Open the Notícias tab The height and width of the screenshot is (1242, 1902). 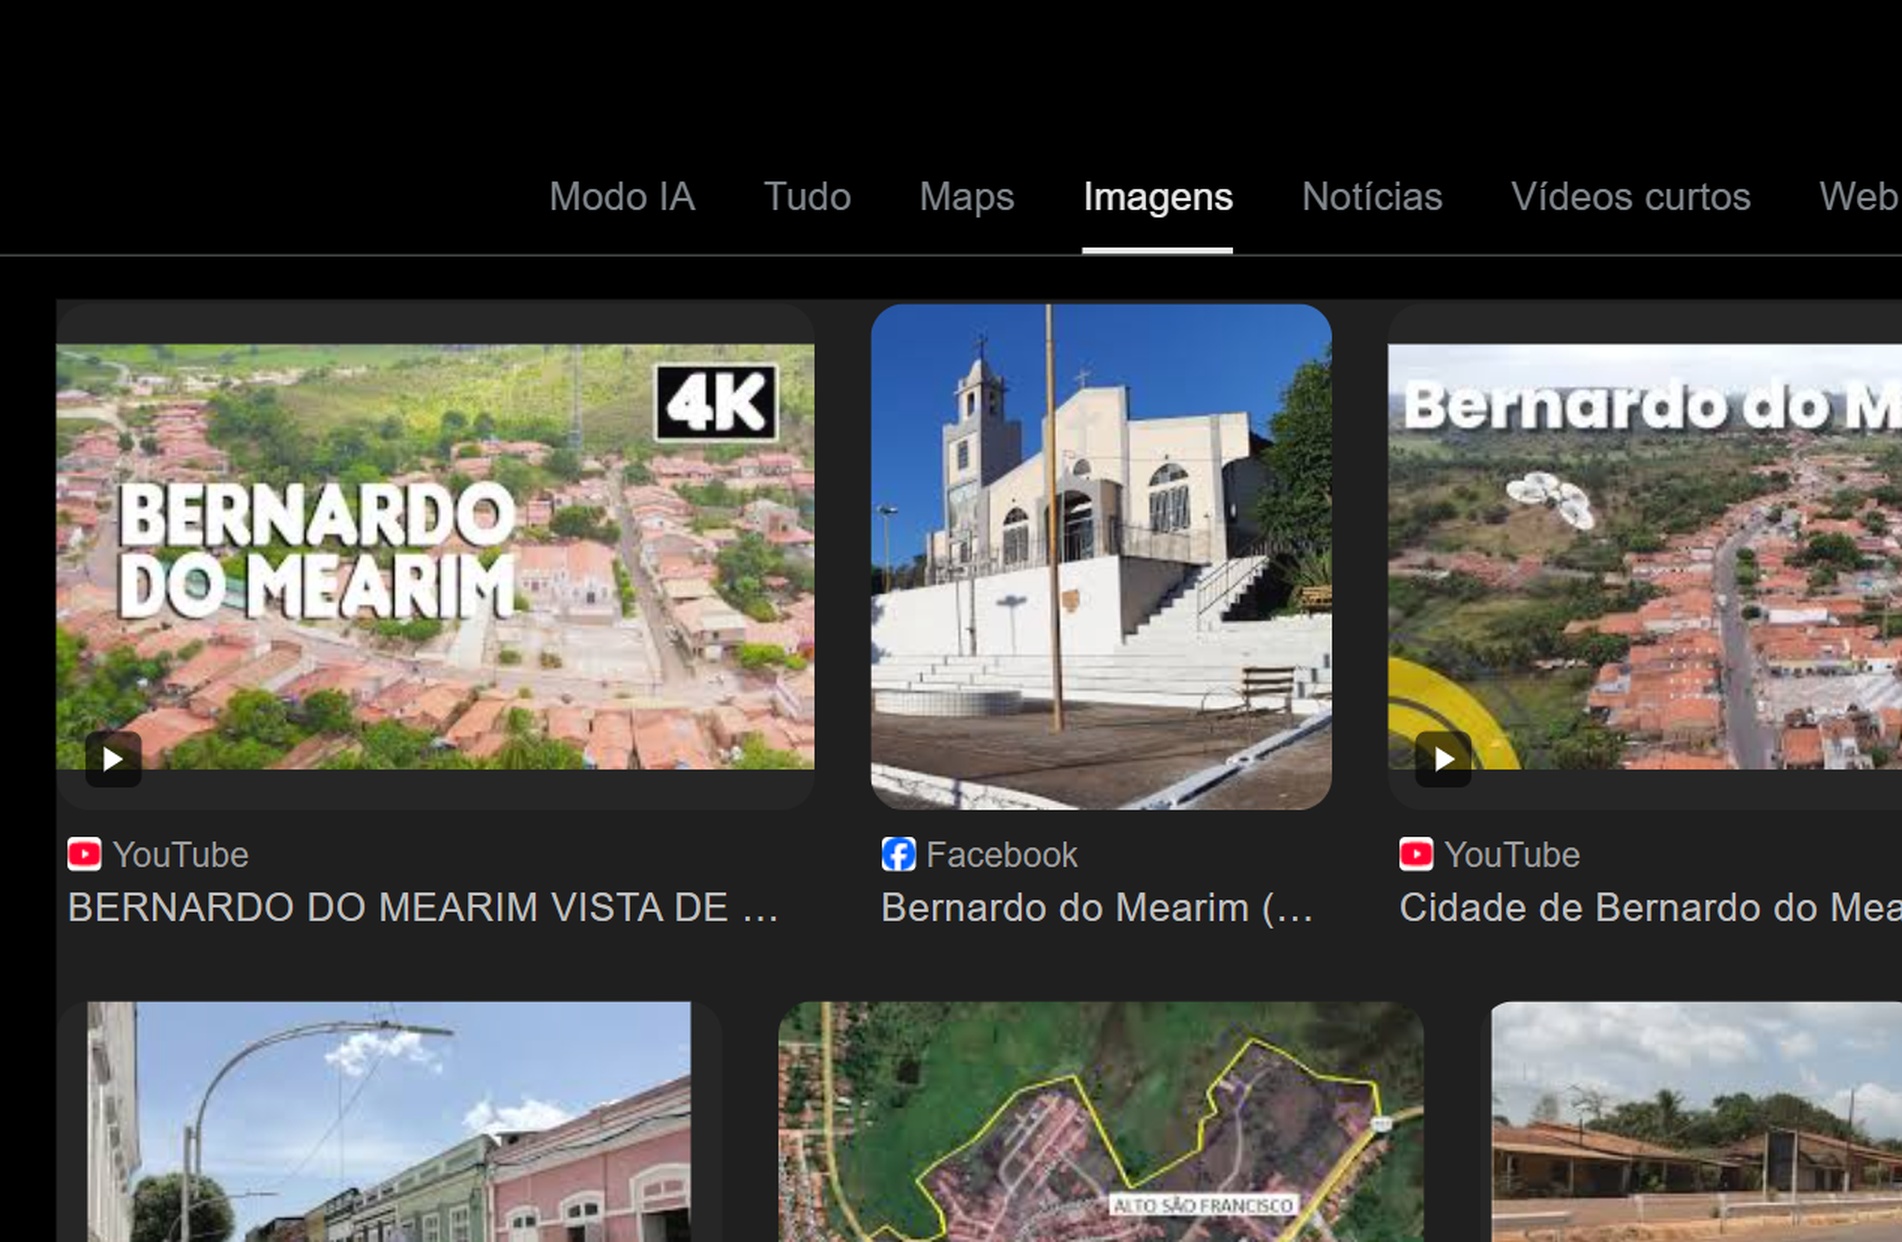coord(1371,197)
